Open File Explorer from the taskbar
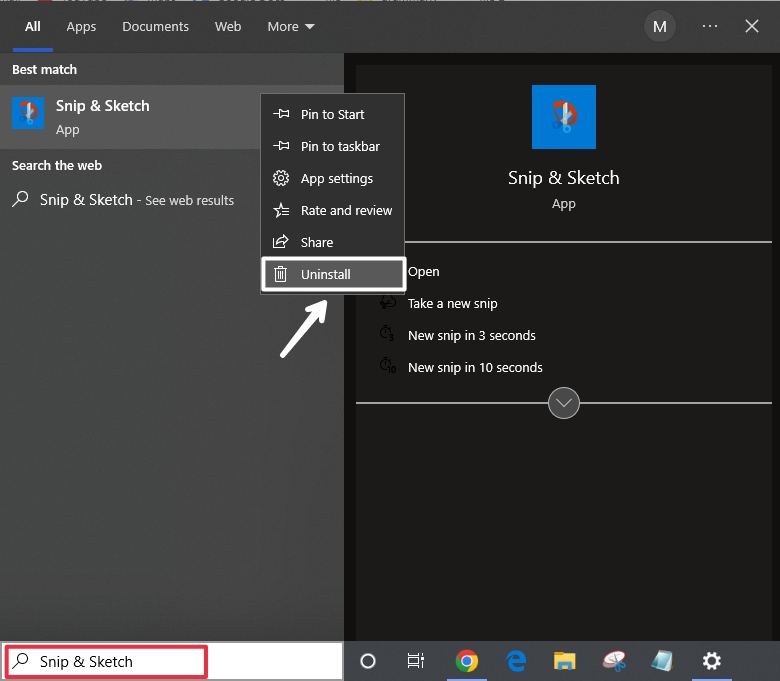 565,661
